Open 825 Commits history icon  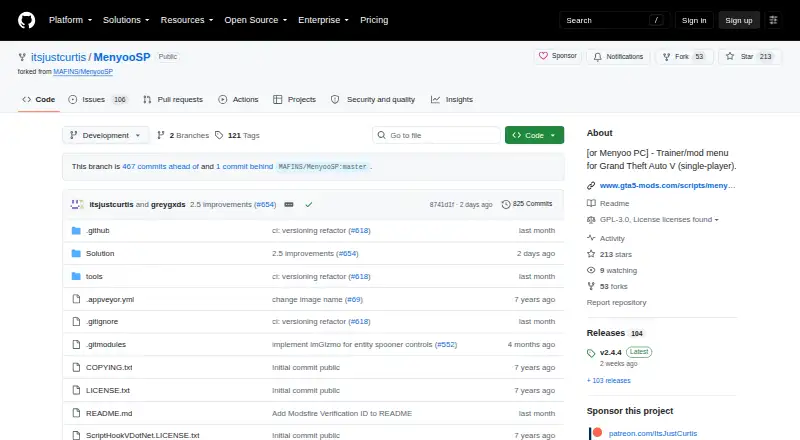coord(506,204)
